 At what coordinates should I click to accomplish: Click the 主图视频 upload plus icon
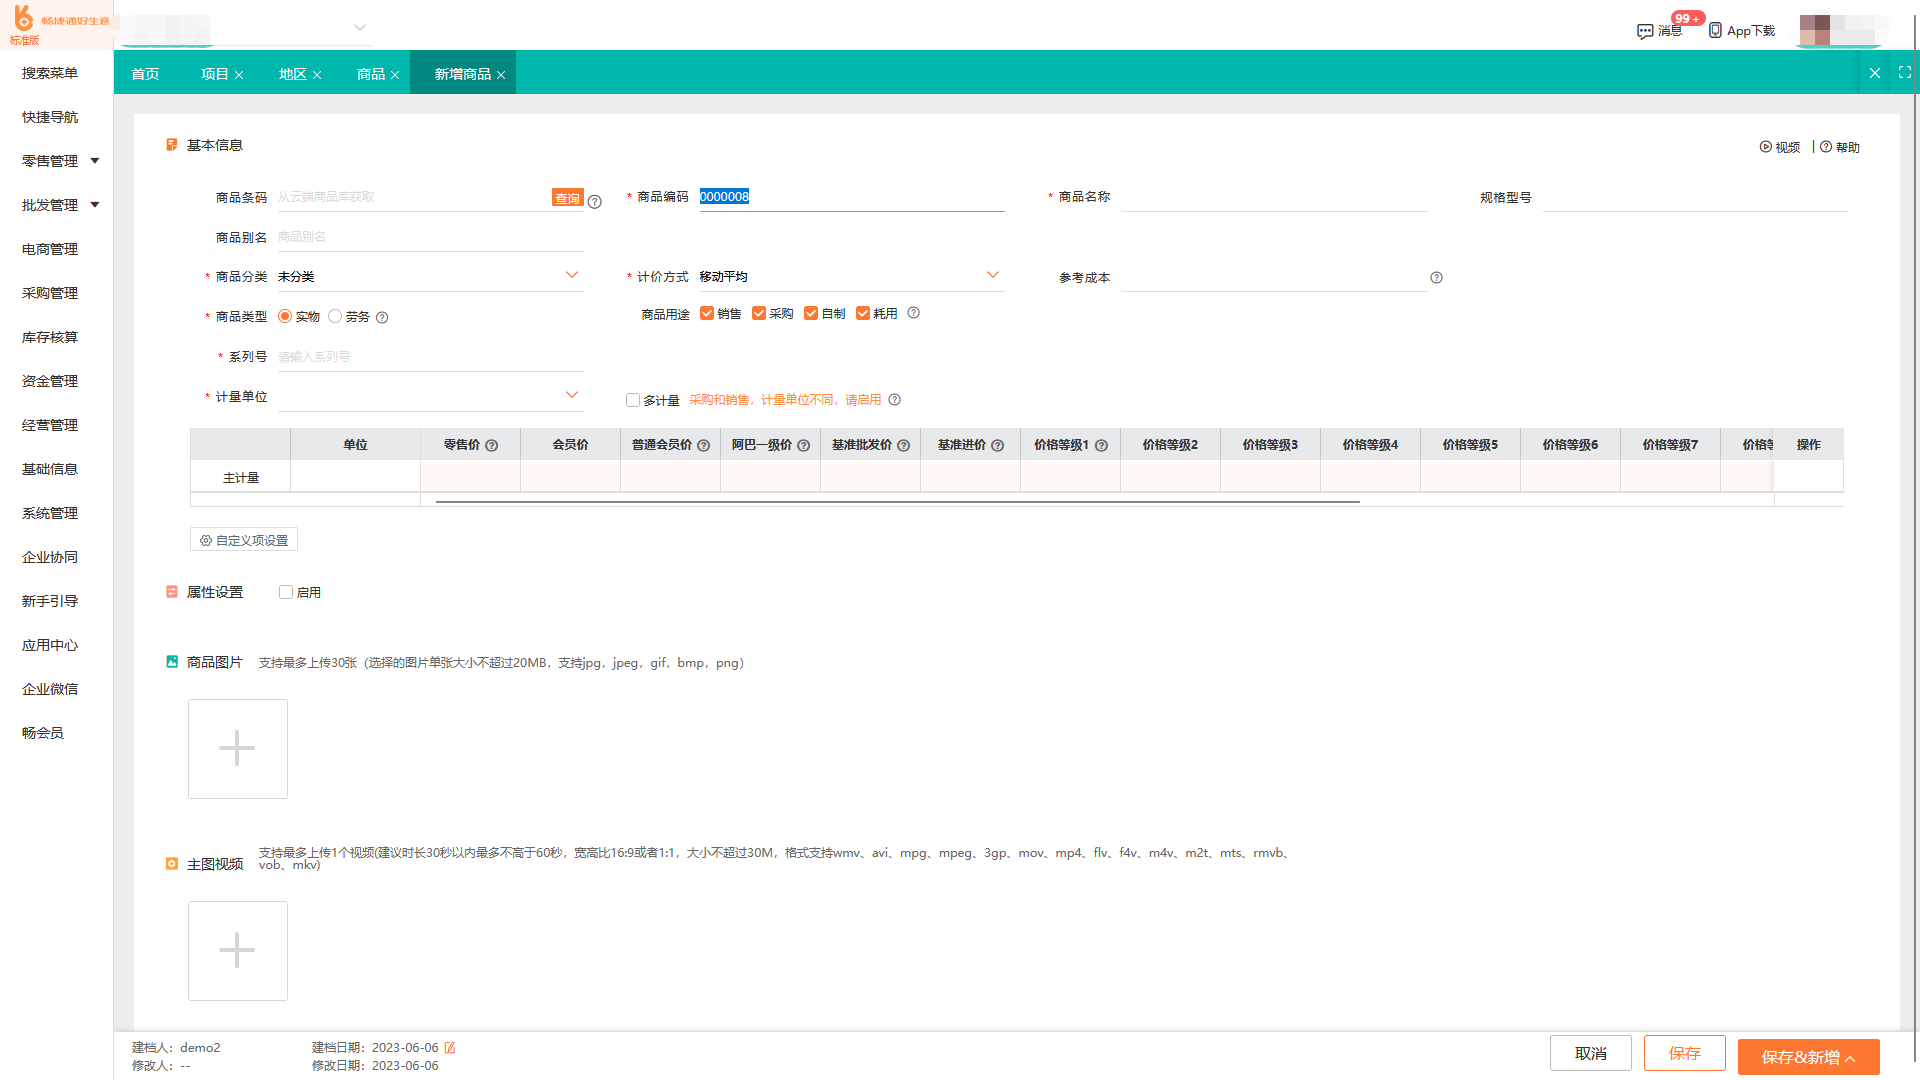click(x=237, y=949)
